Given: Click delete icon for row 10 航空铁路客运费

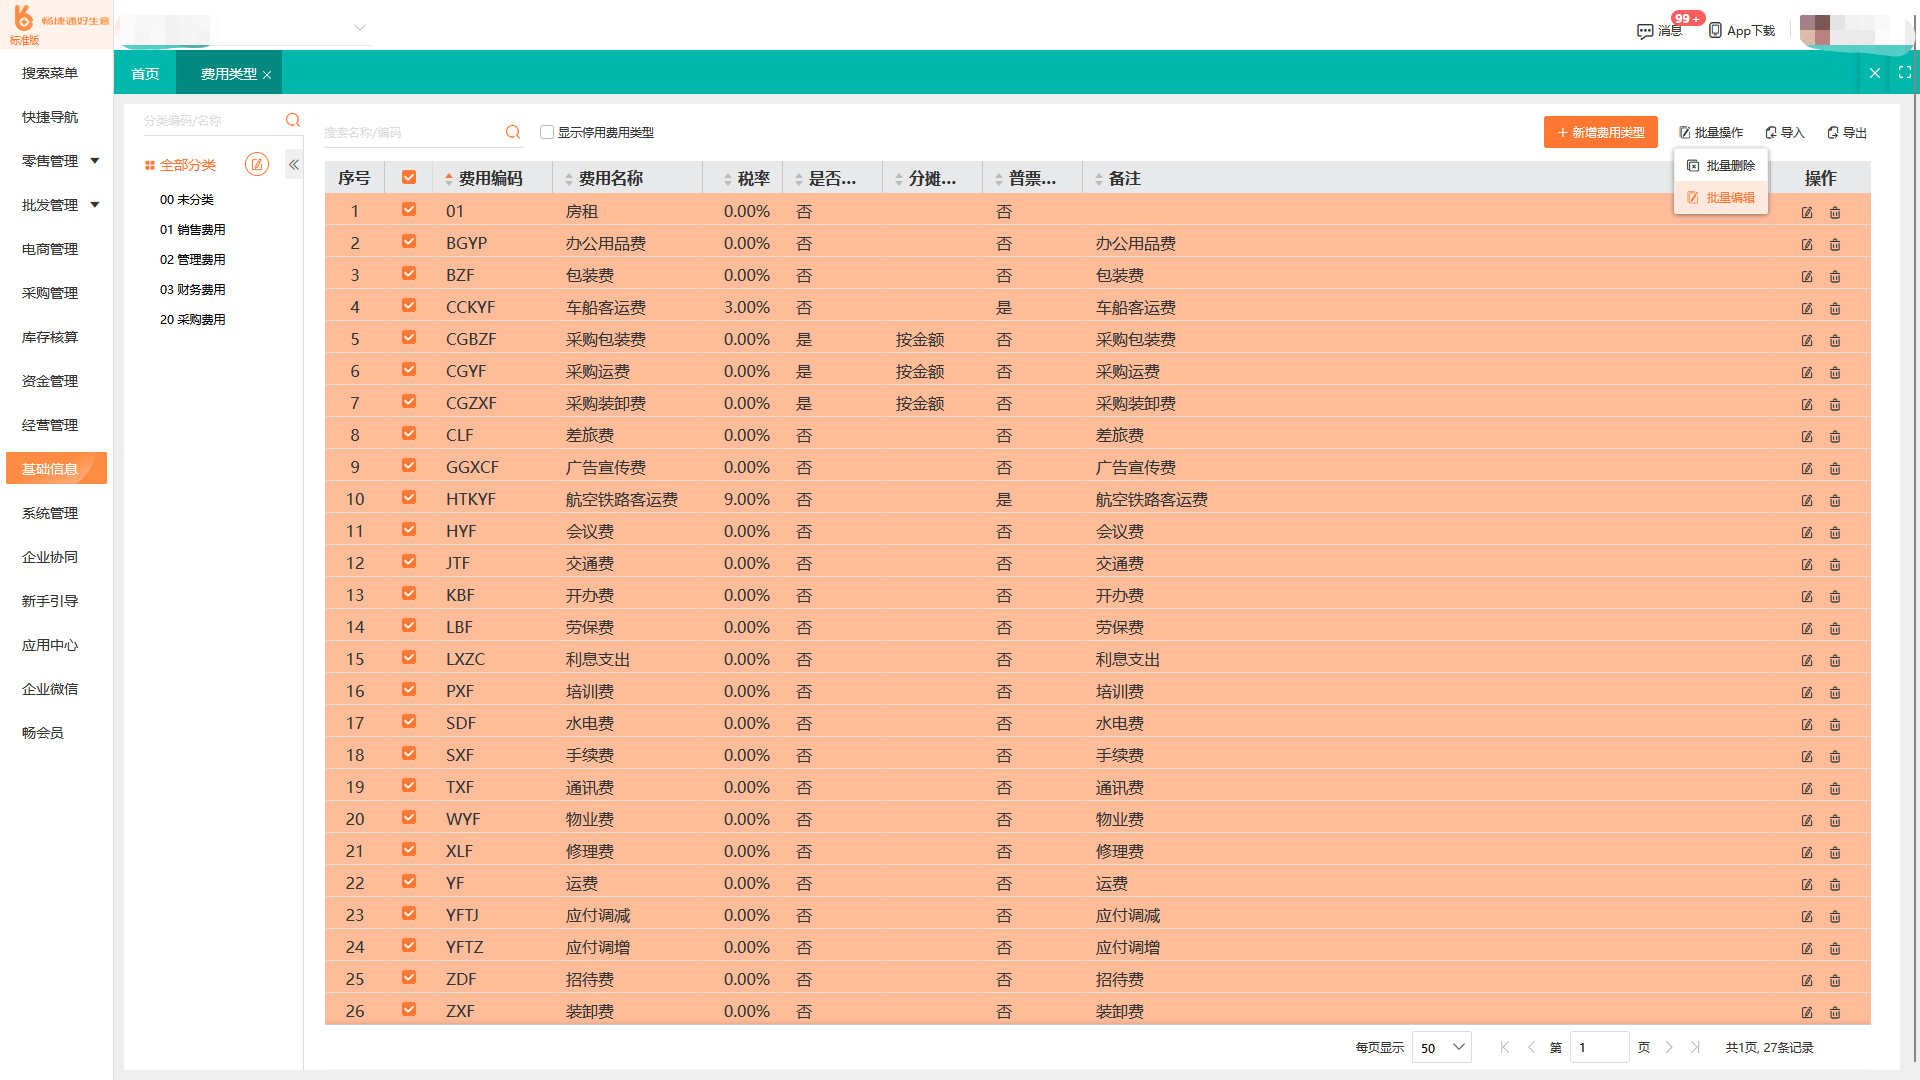Looking at the screenshot, I should [1837, 498].
